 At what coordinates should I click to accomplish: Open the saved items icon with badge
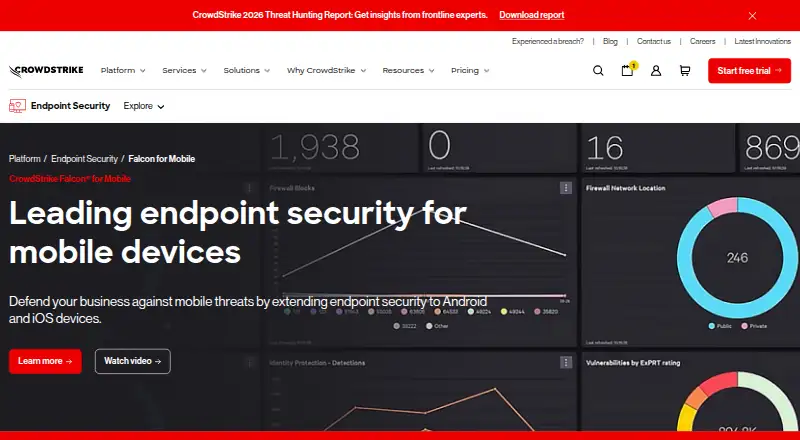point(629,70)
